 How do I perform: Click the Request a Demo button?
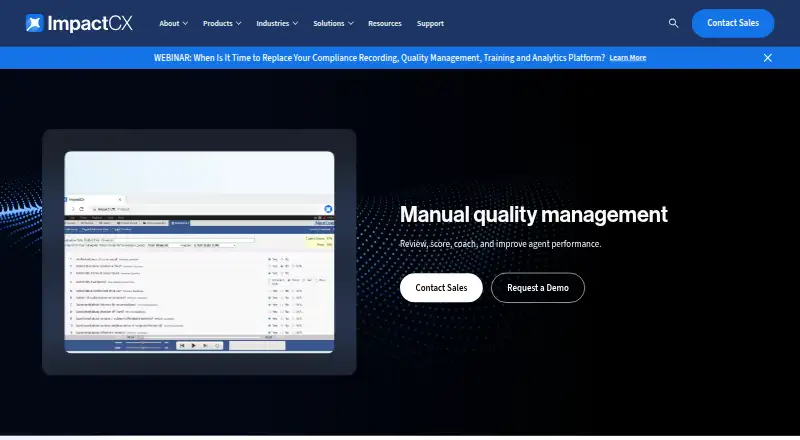click(538, 287)
